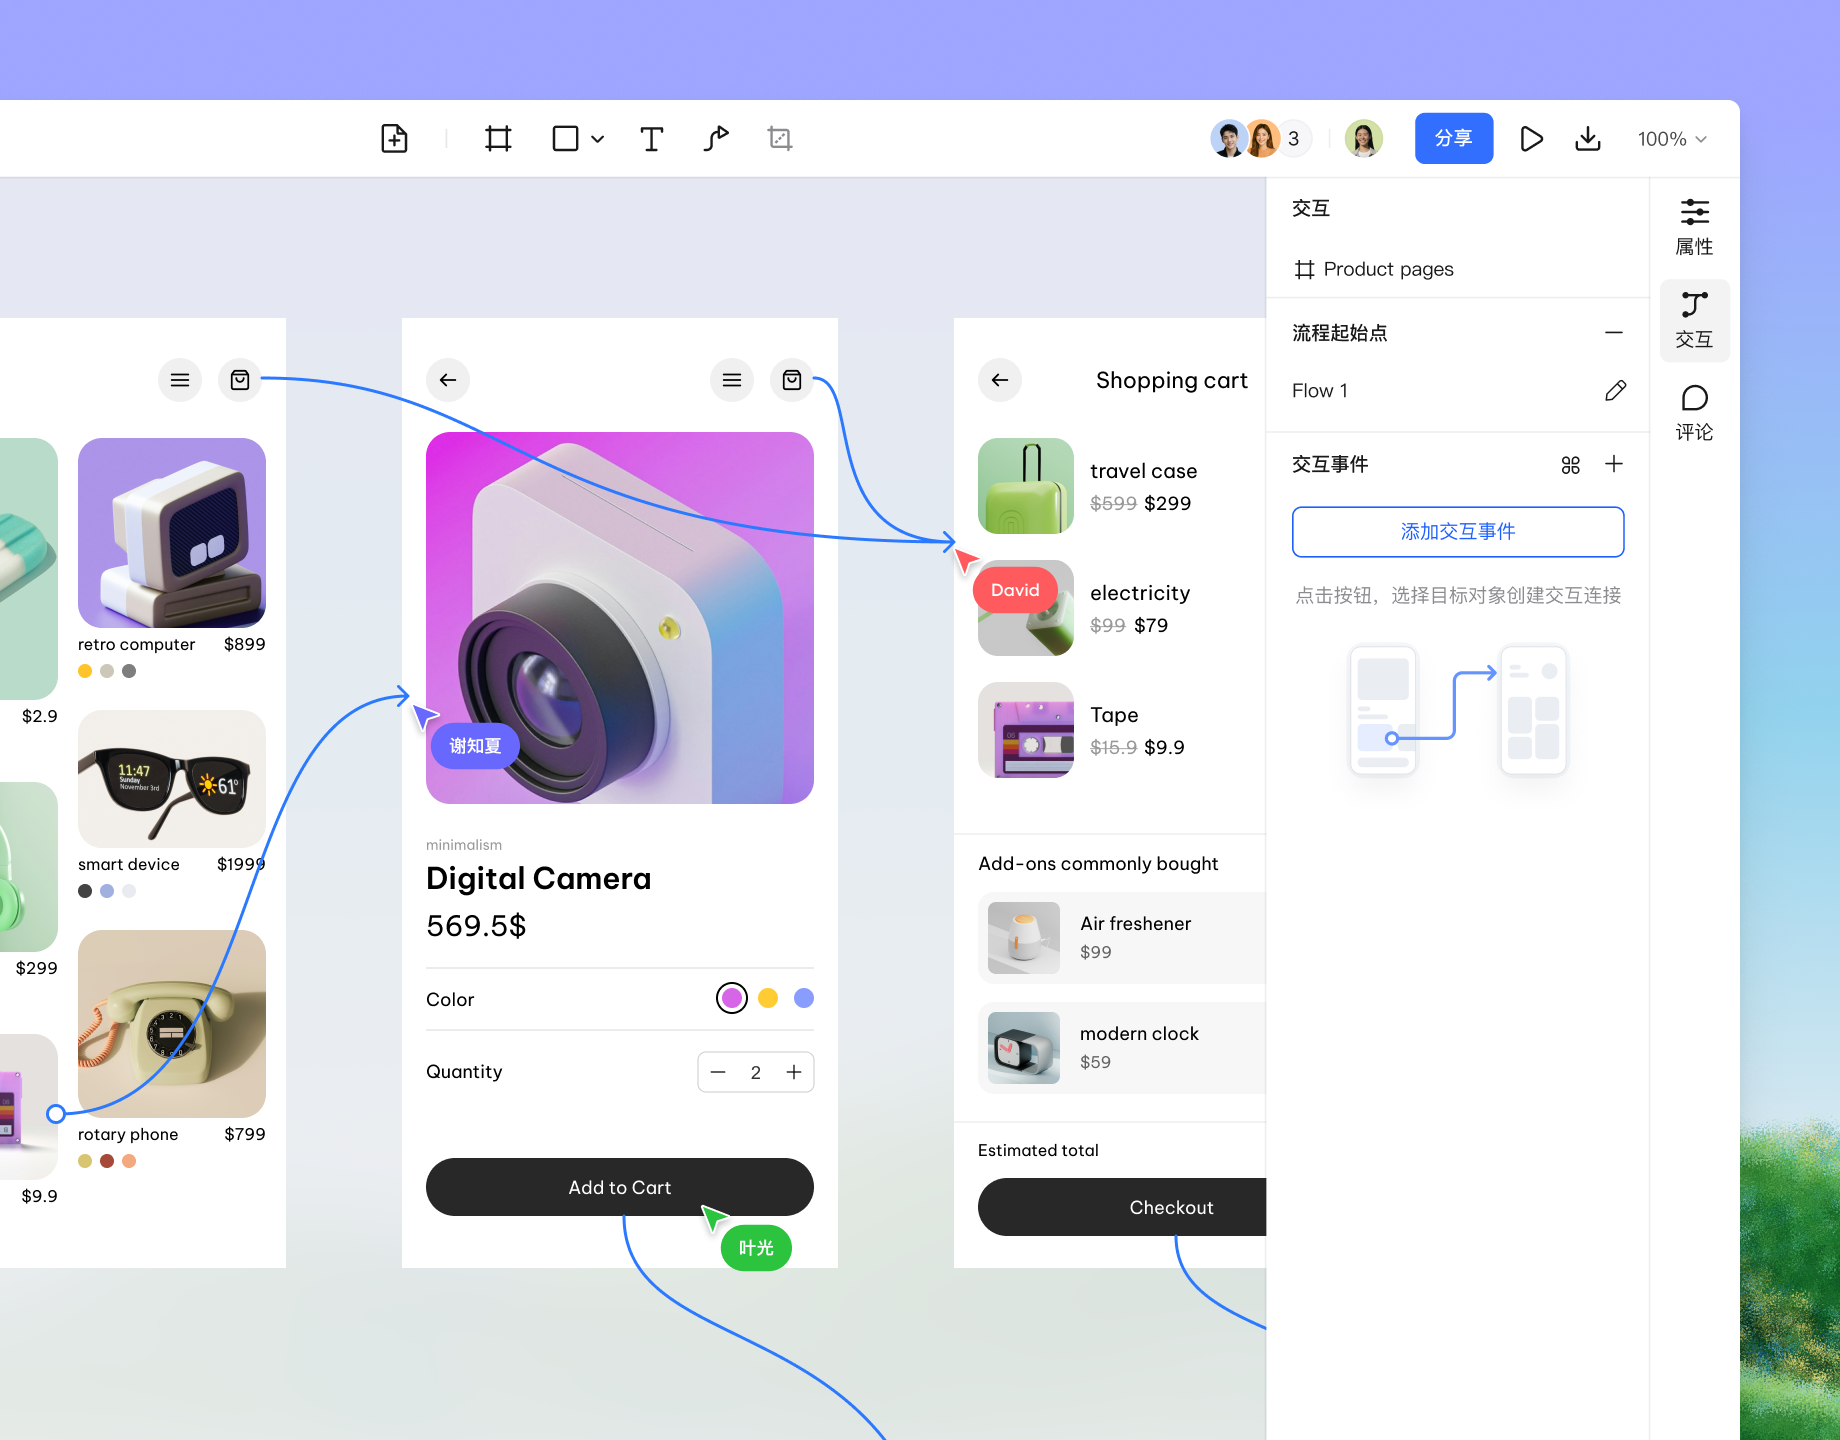Open the rectangle shape tool dropdown
The width and height of the screenshot is (1840, 1440).
click(597, 139)
